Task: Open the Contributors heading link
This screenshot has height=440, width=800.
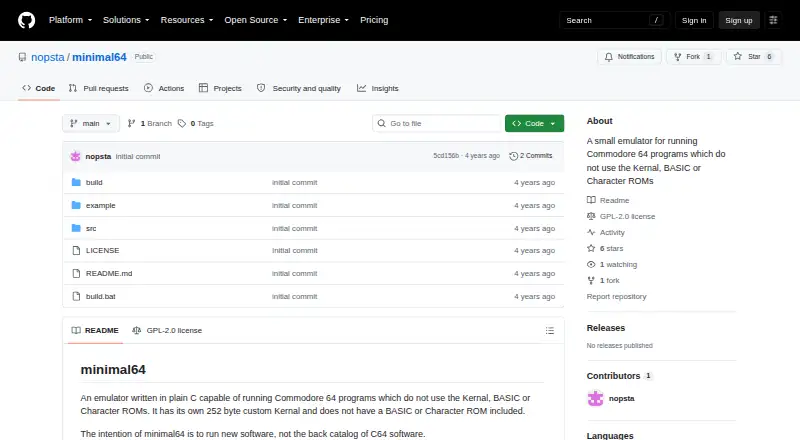Action: click(x=619, y=376)
